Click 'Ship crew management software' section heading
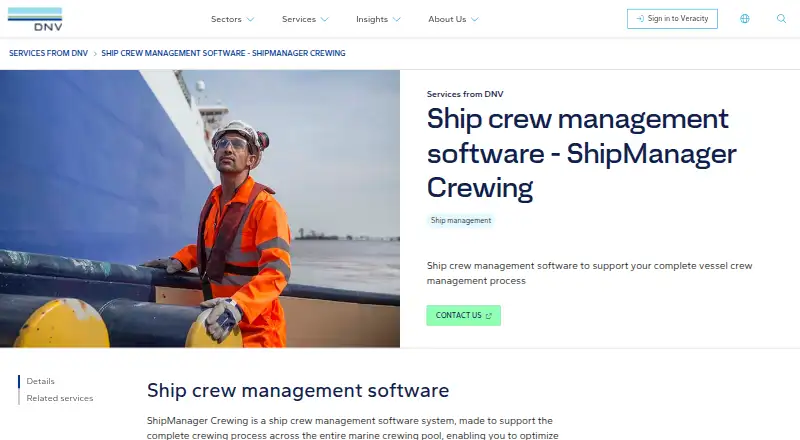This screenshot has height=440, width=800. point(298,390)
